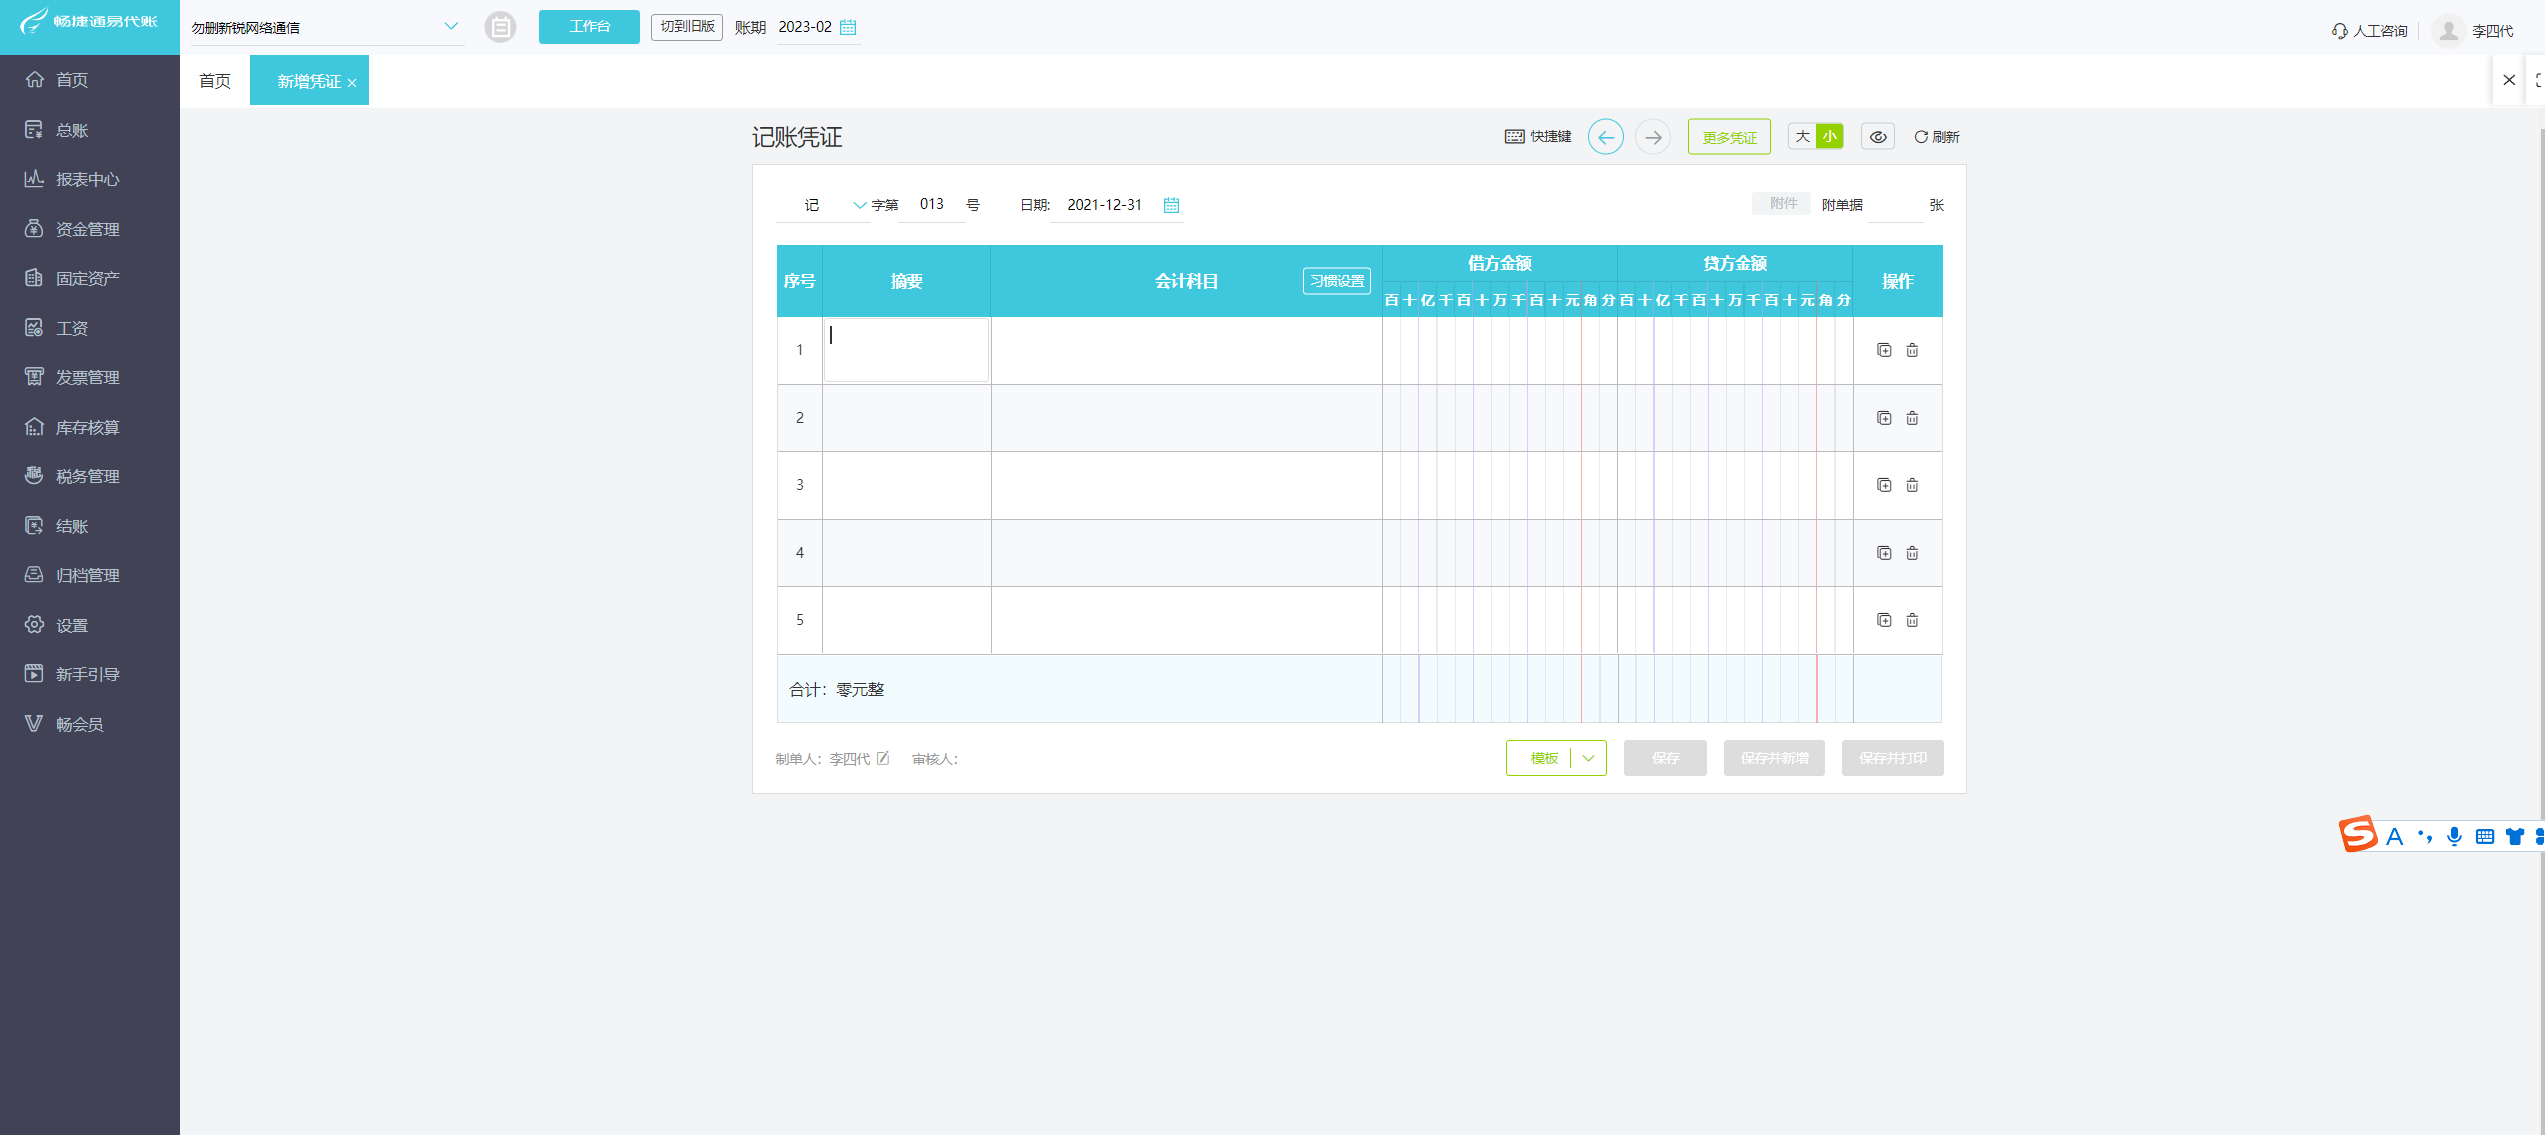Click the 保存 save button
The image size is (2545, 1135).
point(1664,757)
